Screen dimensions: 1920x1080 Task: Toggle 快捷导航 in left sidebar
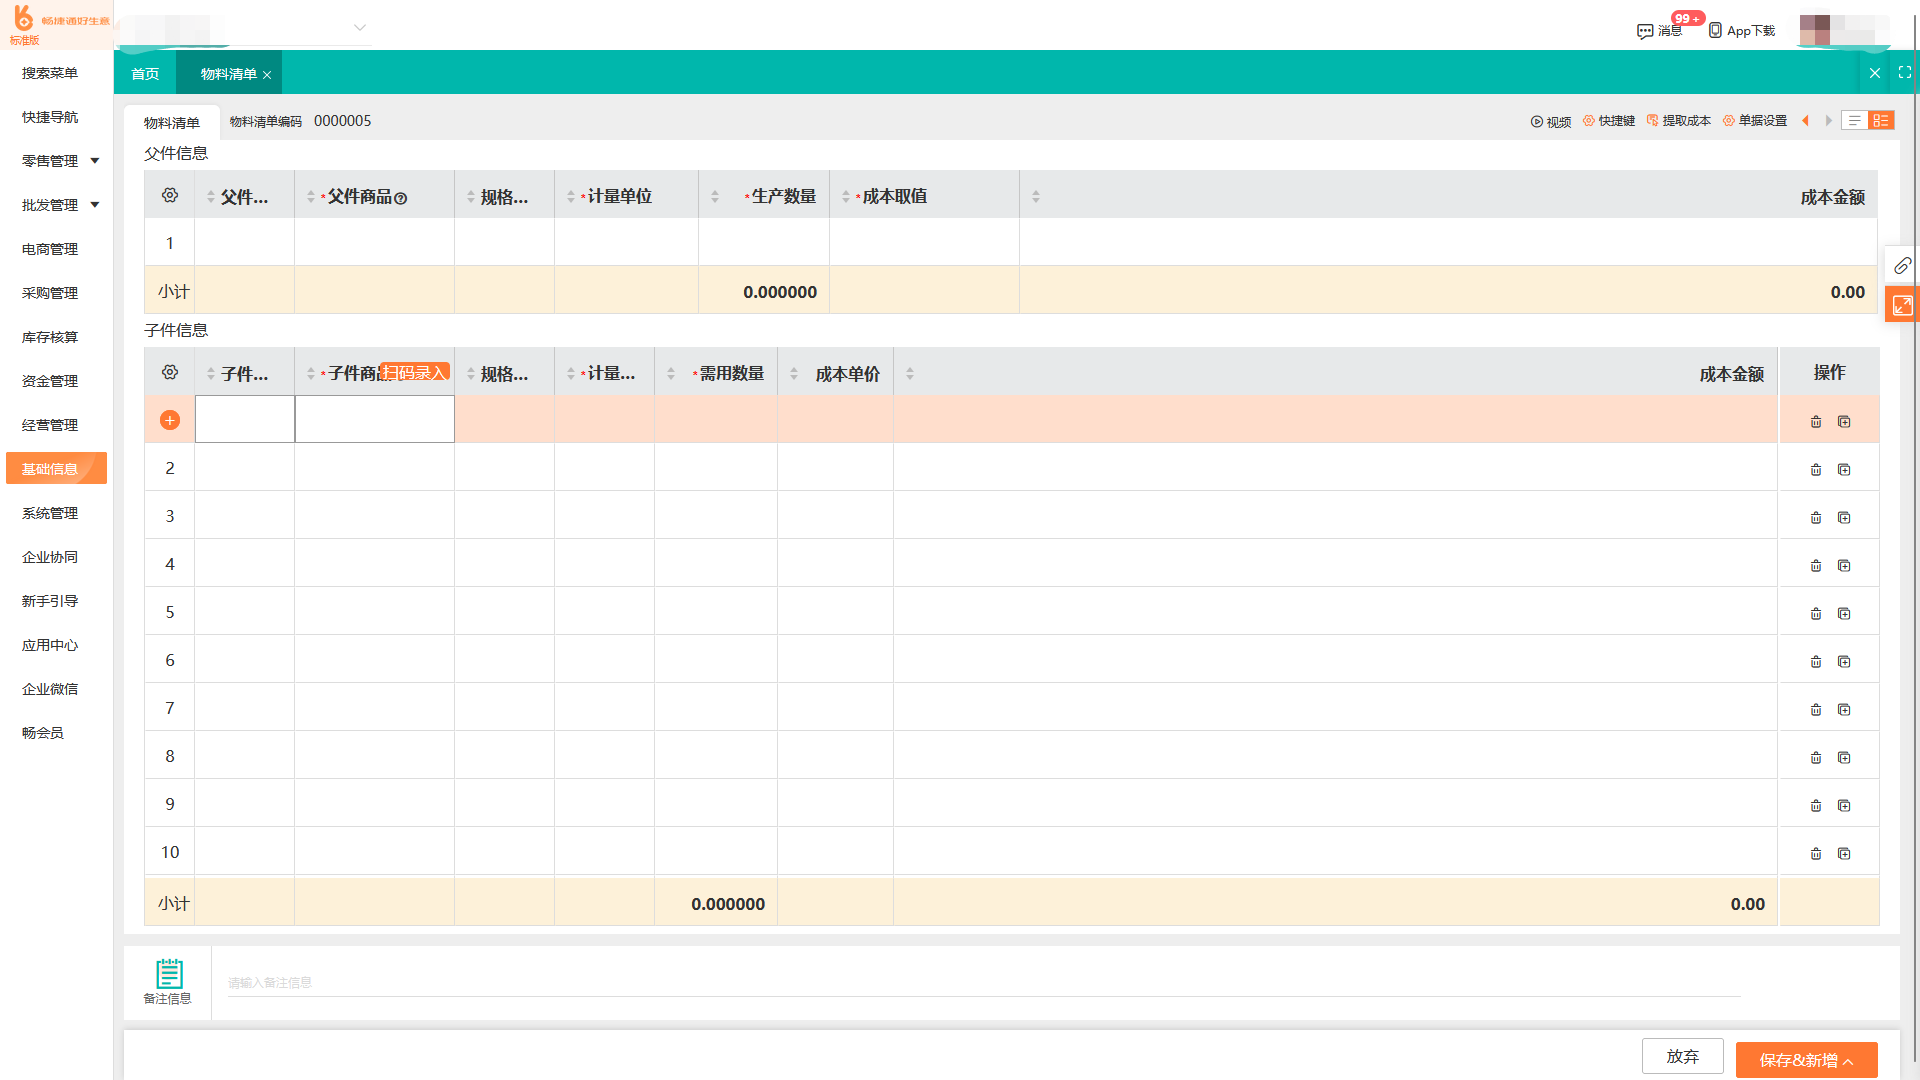pos(51,117)
